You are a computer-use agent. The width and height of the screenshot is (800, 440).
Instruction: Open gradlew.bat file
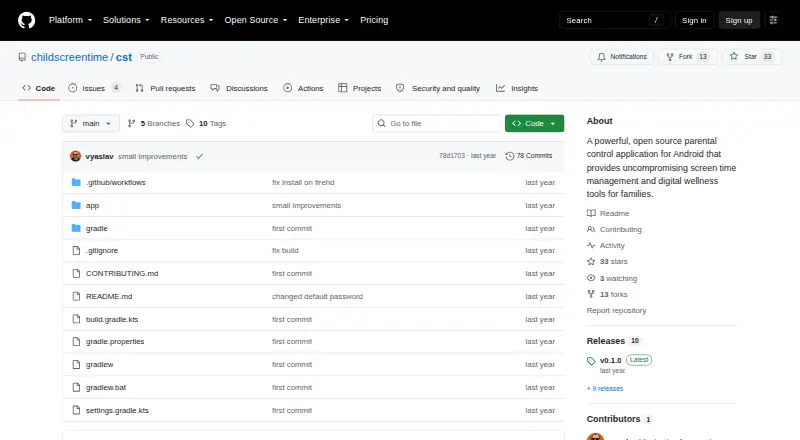[x=106, y=387]
